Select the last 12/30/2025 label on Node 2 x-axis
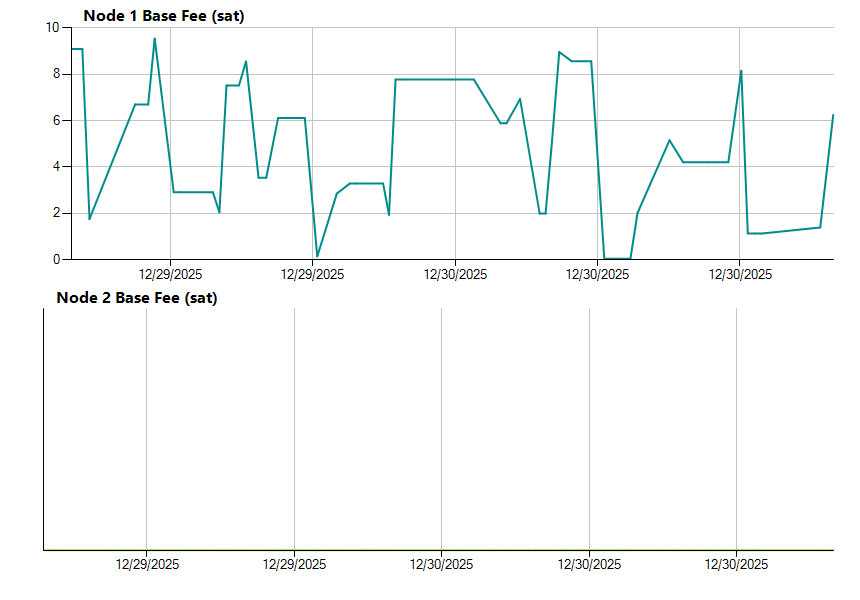The height and width of the screenshot is (600, 860). tap(737, 565)
